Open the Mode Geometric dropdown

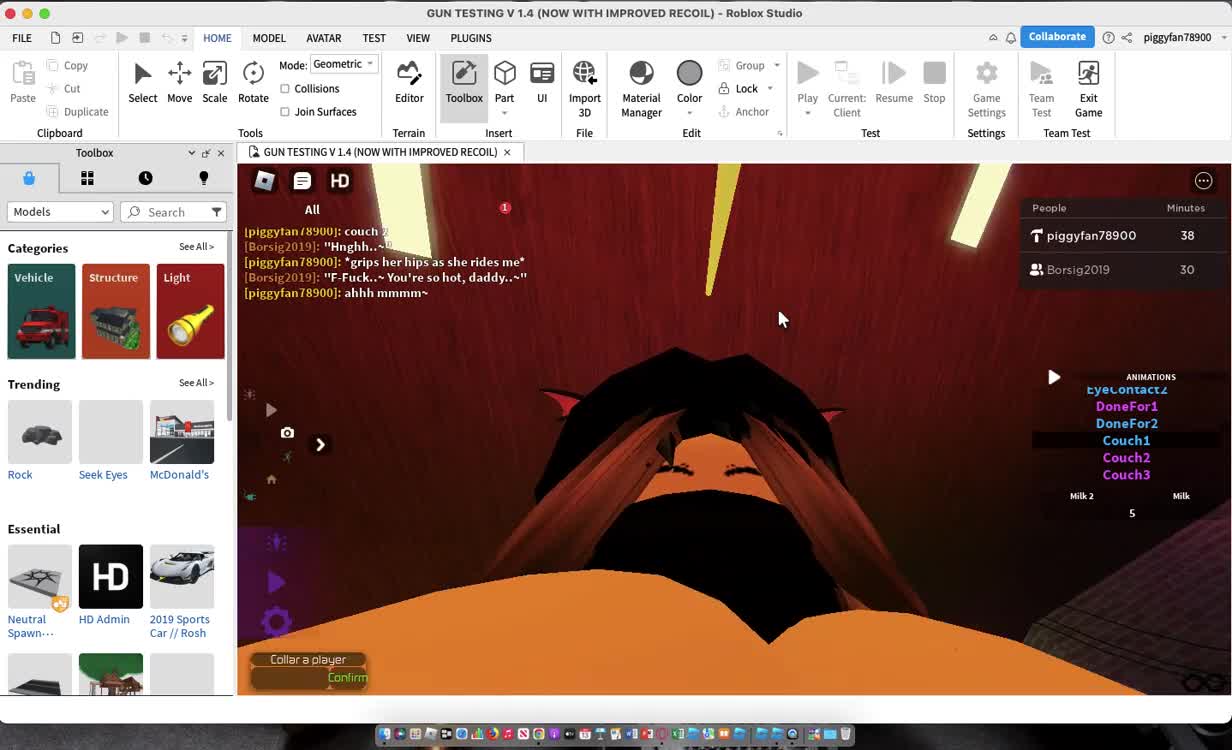(343, 64)
